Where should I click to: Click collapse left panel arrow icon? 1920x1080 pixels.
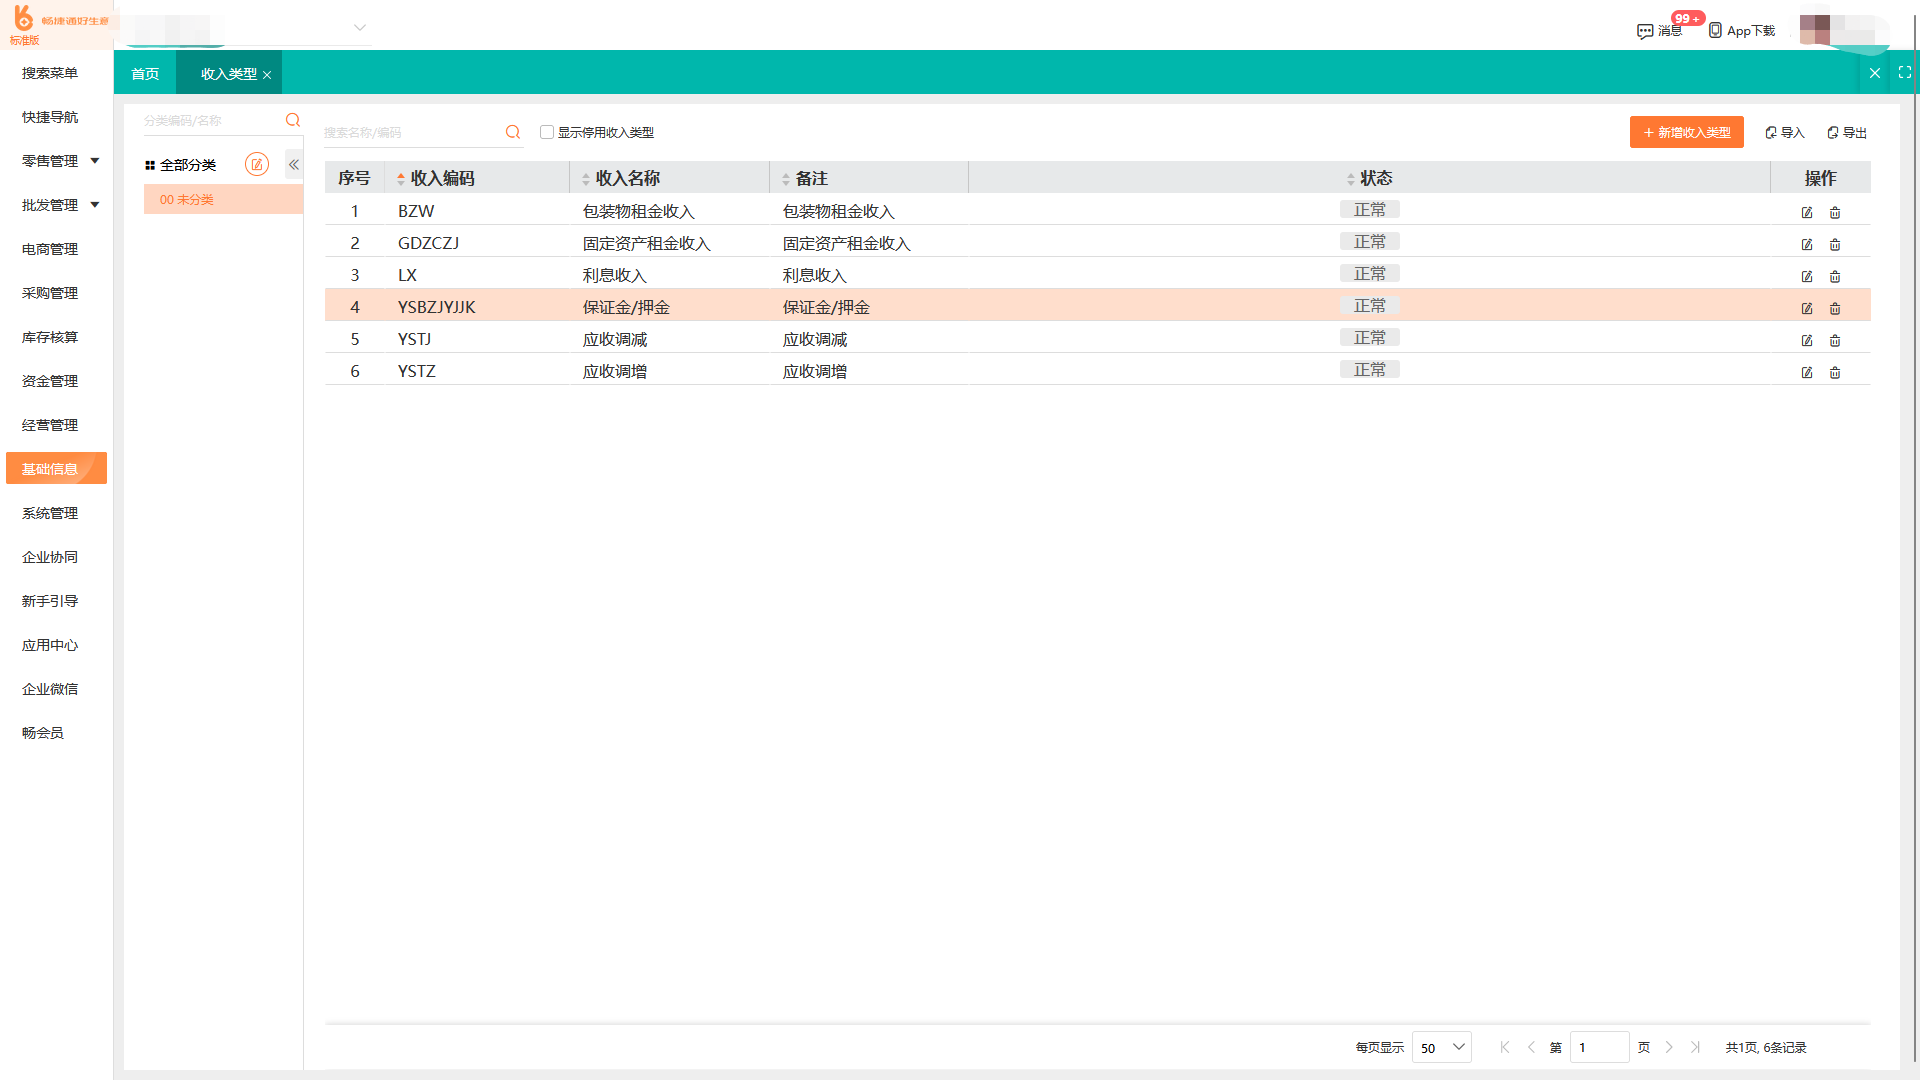pyautogui.click(x=294, y=164)
